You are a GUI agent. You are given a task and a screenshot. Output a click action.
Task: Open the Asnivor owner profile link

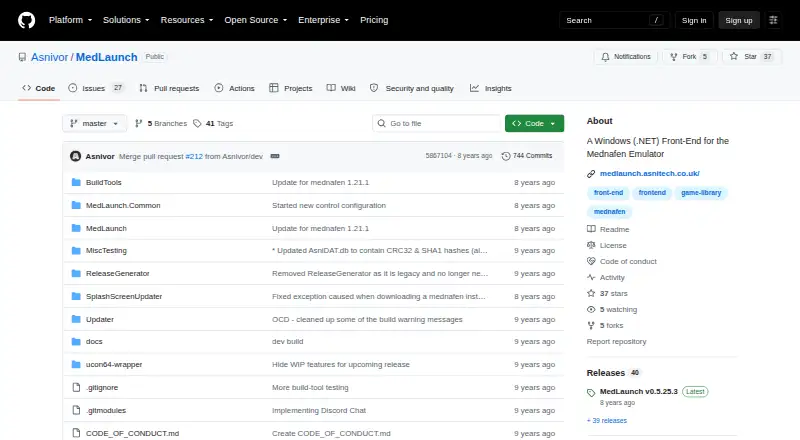pyautogui.click(x=49, y=57)
